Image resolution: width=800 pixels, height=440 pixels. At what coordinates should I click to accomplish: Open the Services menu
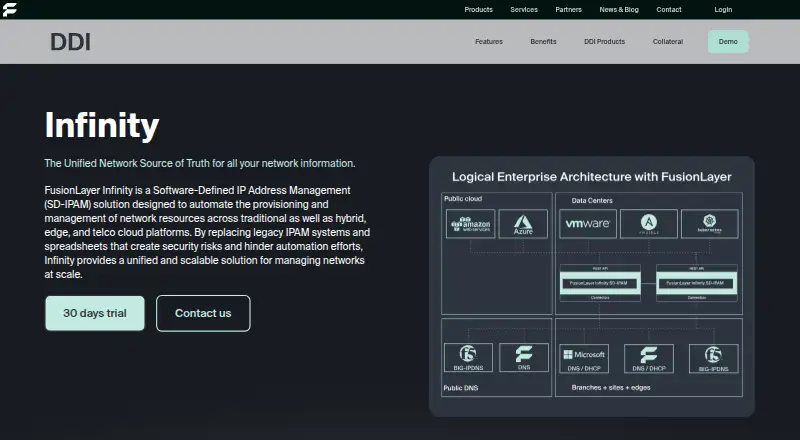coord(523,10)
